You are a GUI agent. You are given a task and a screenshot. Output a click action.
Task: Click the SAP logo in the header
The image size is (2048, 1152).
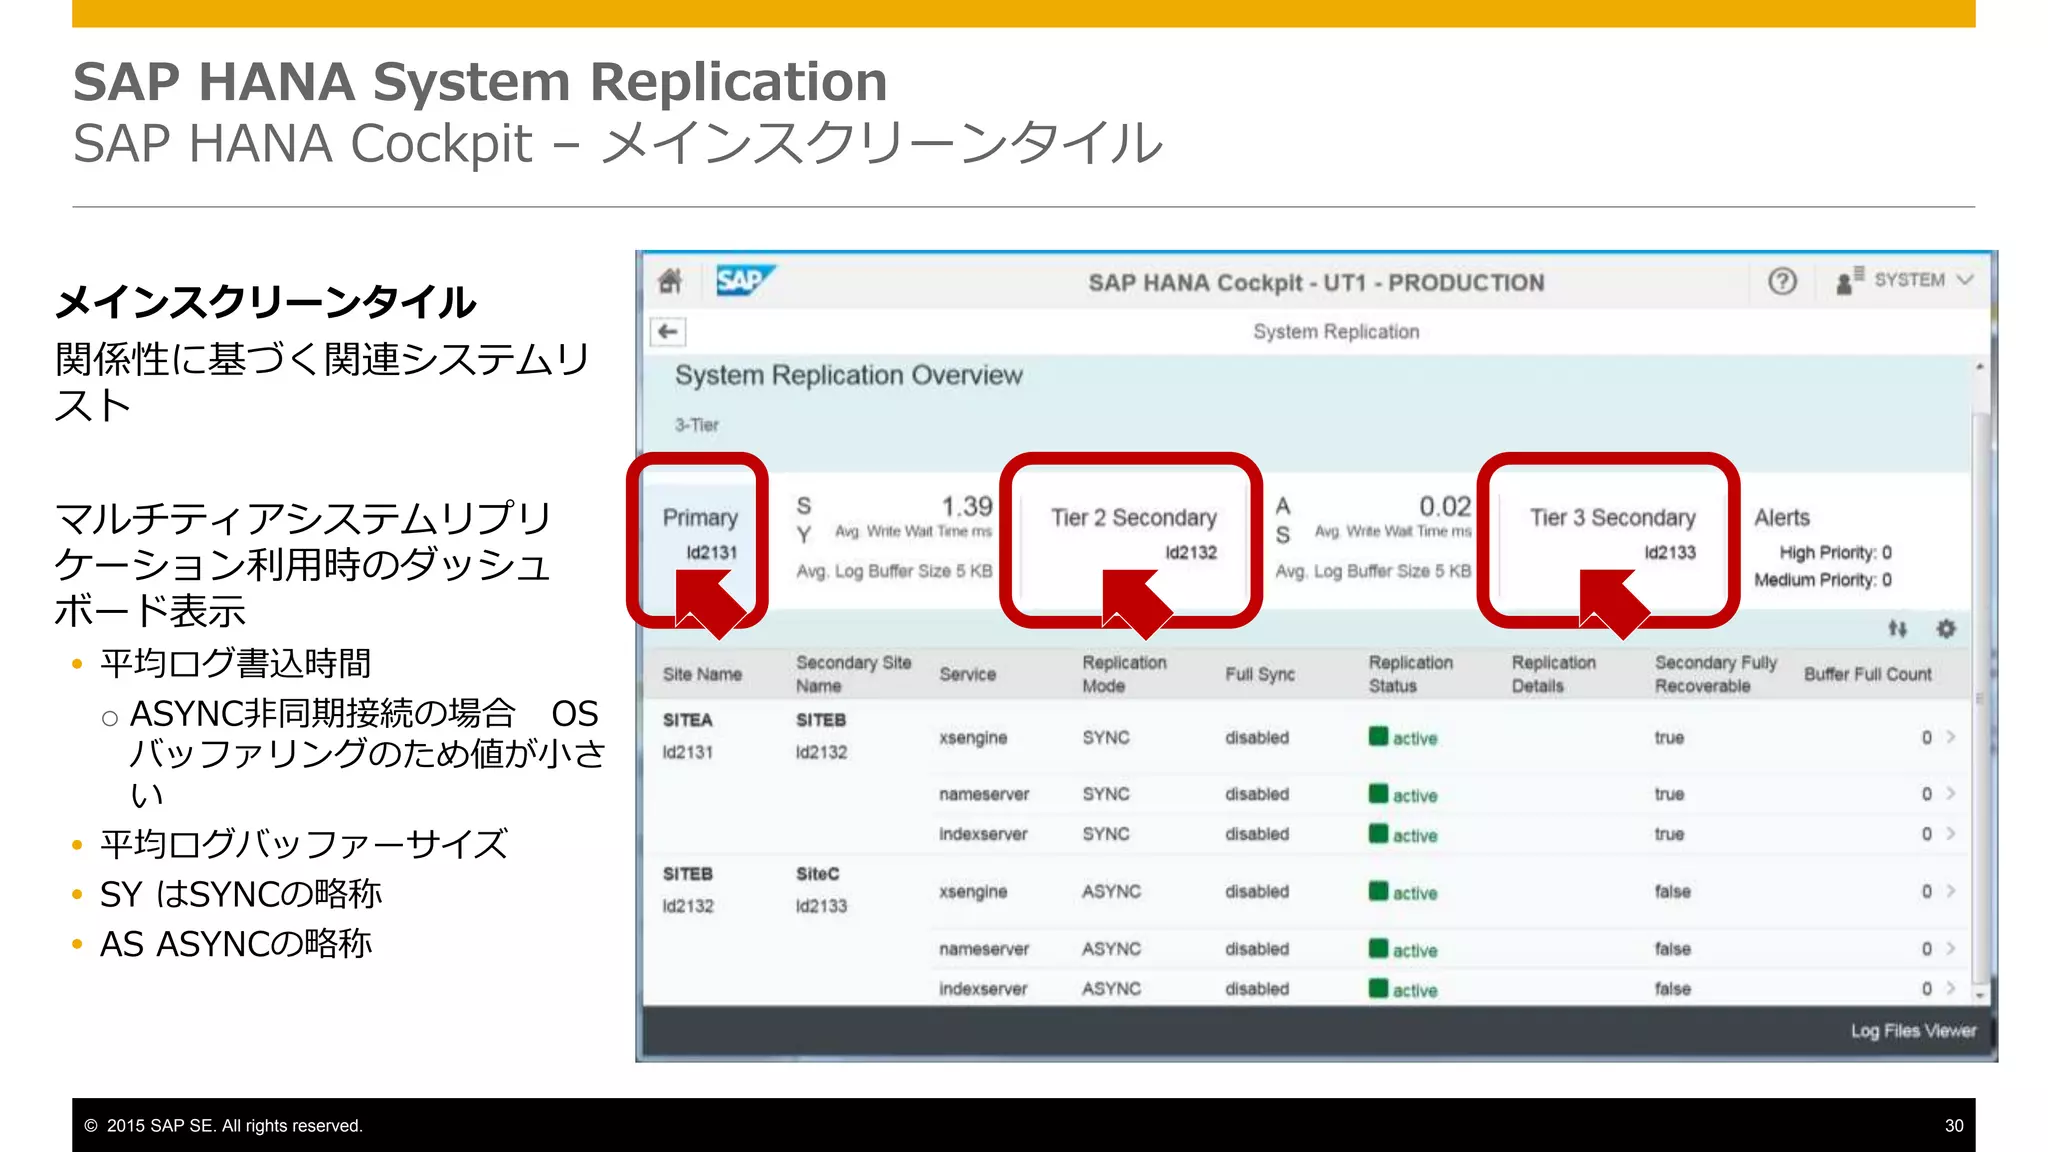pos(744,280)
